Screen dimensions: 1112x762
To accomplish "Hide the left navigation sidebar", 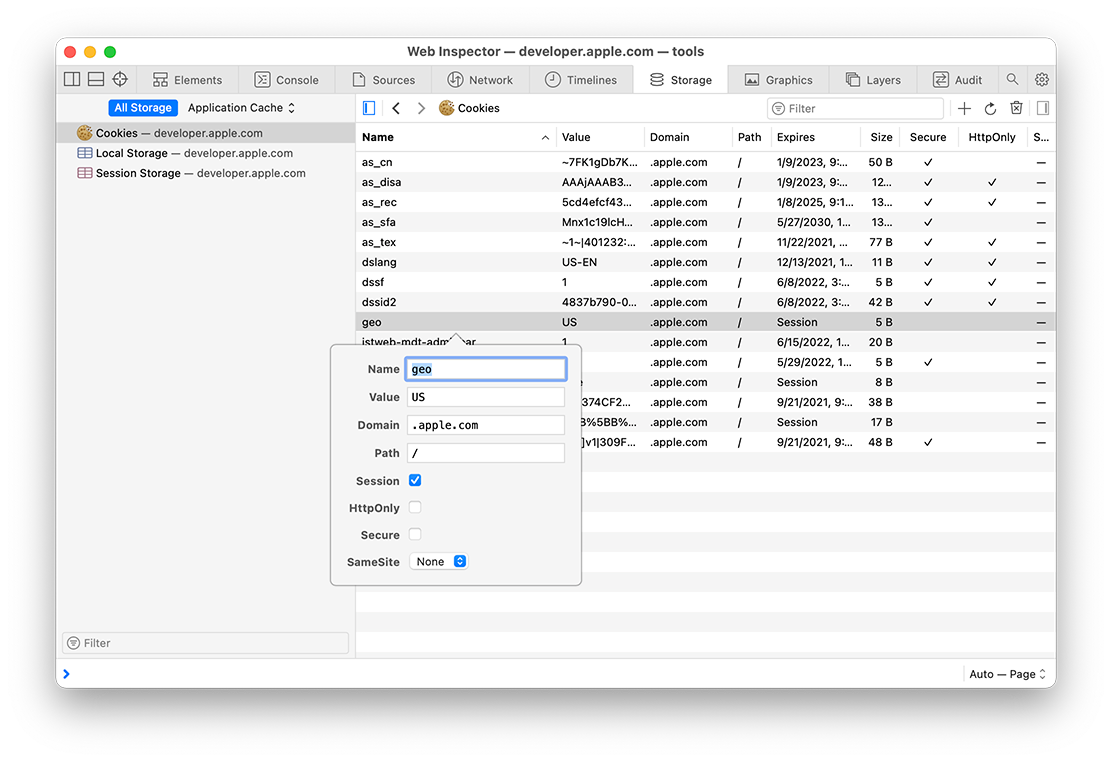I will (x=369, y=108).
